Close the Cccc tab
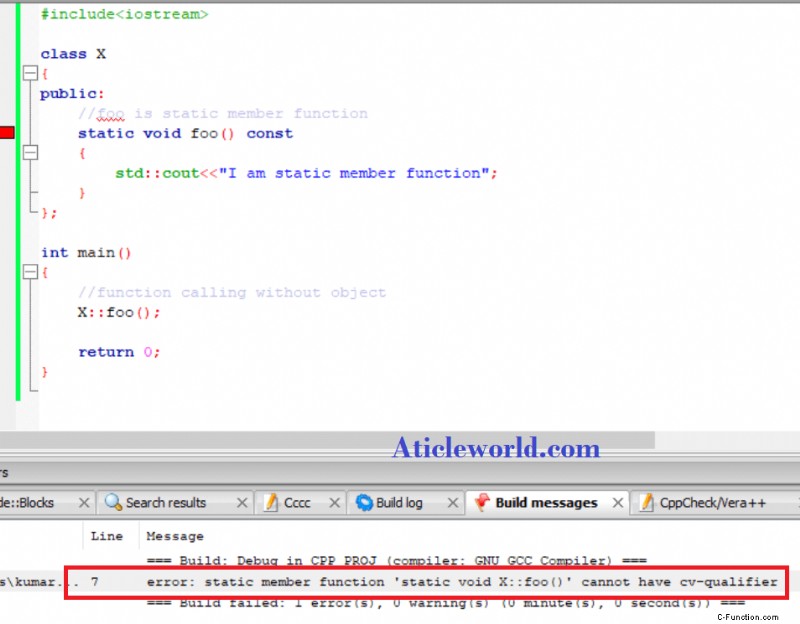The image size is (800, 624). tap(335, 503)
